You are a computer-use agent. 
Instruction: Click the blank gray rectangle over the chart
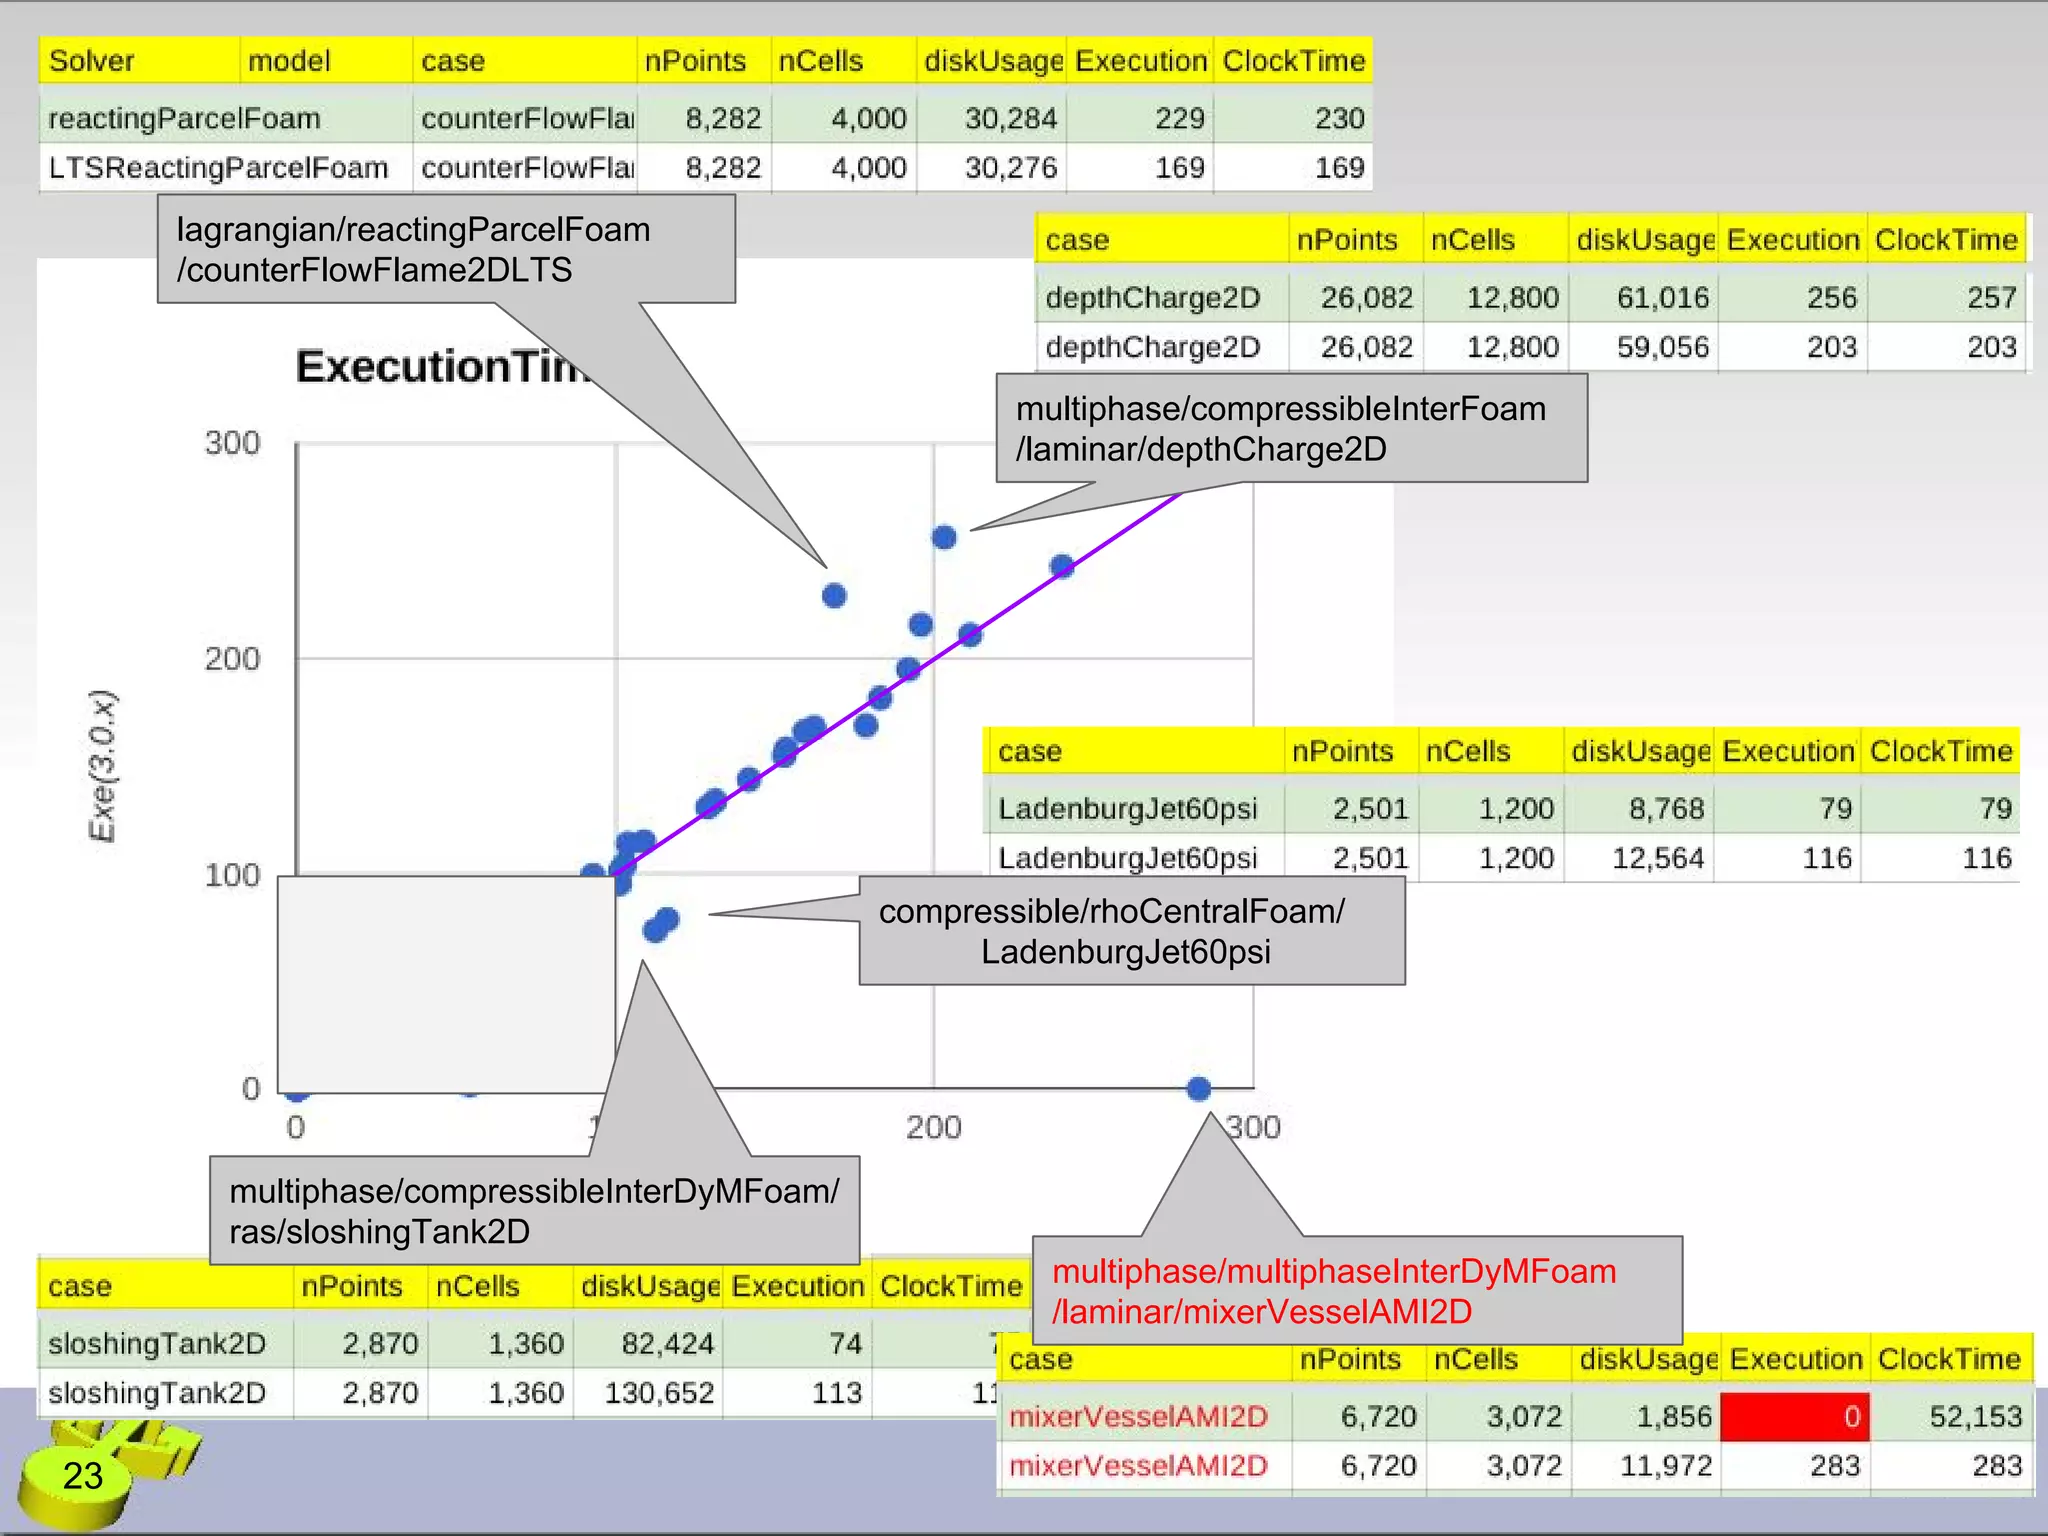(446, 985)
